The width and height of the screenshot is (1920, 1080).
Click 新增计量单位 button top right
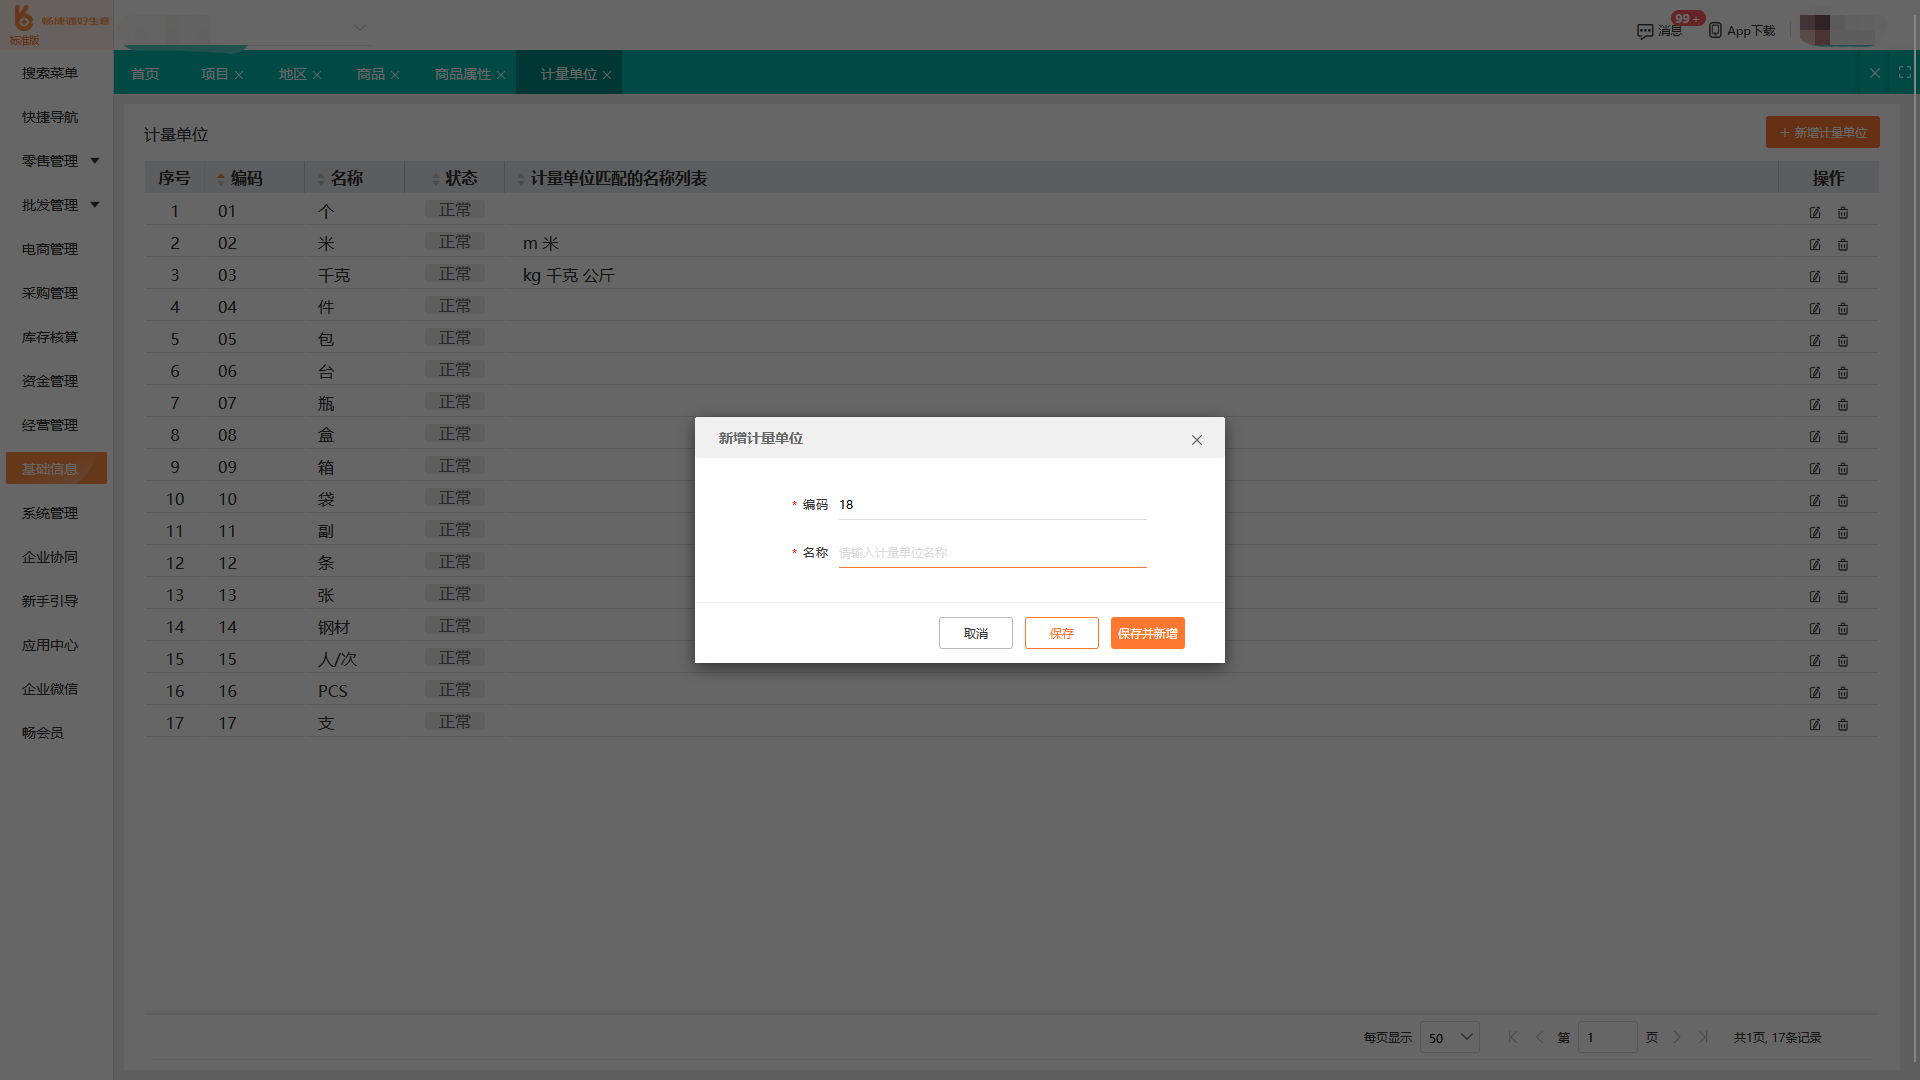click(x=1822, y=132)
